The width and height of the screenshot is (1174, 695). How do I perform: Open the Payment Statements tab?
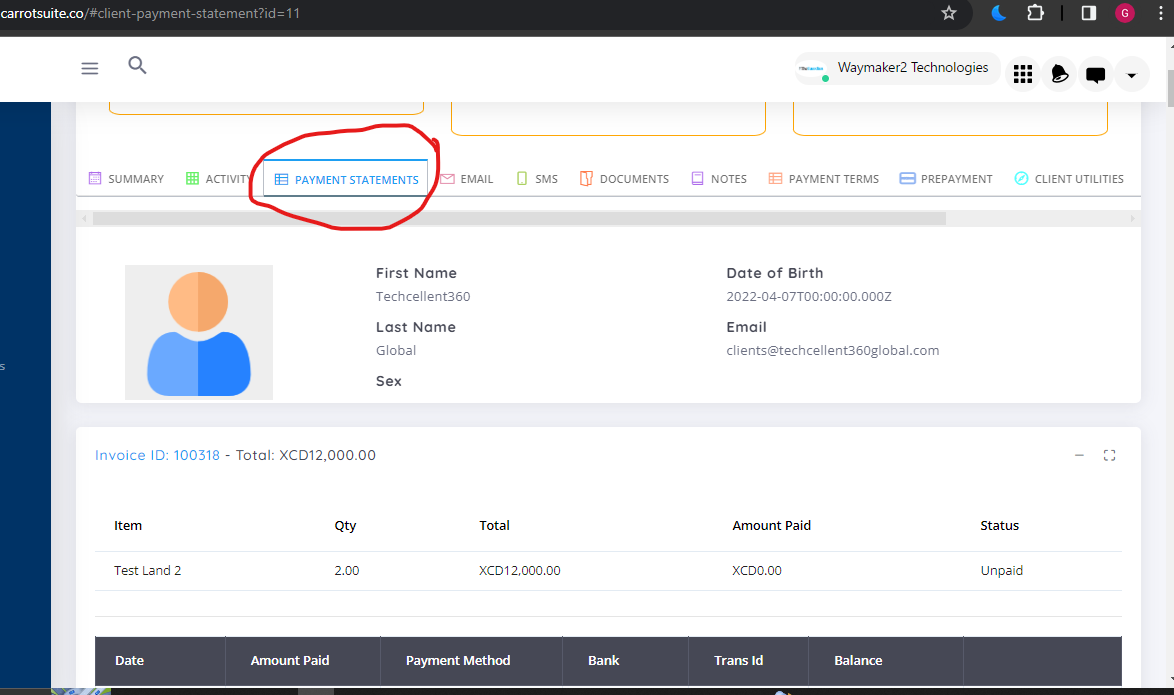point(347,180)
